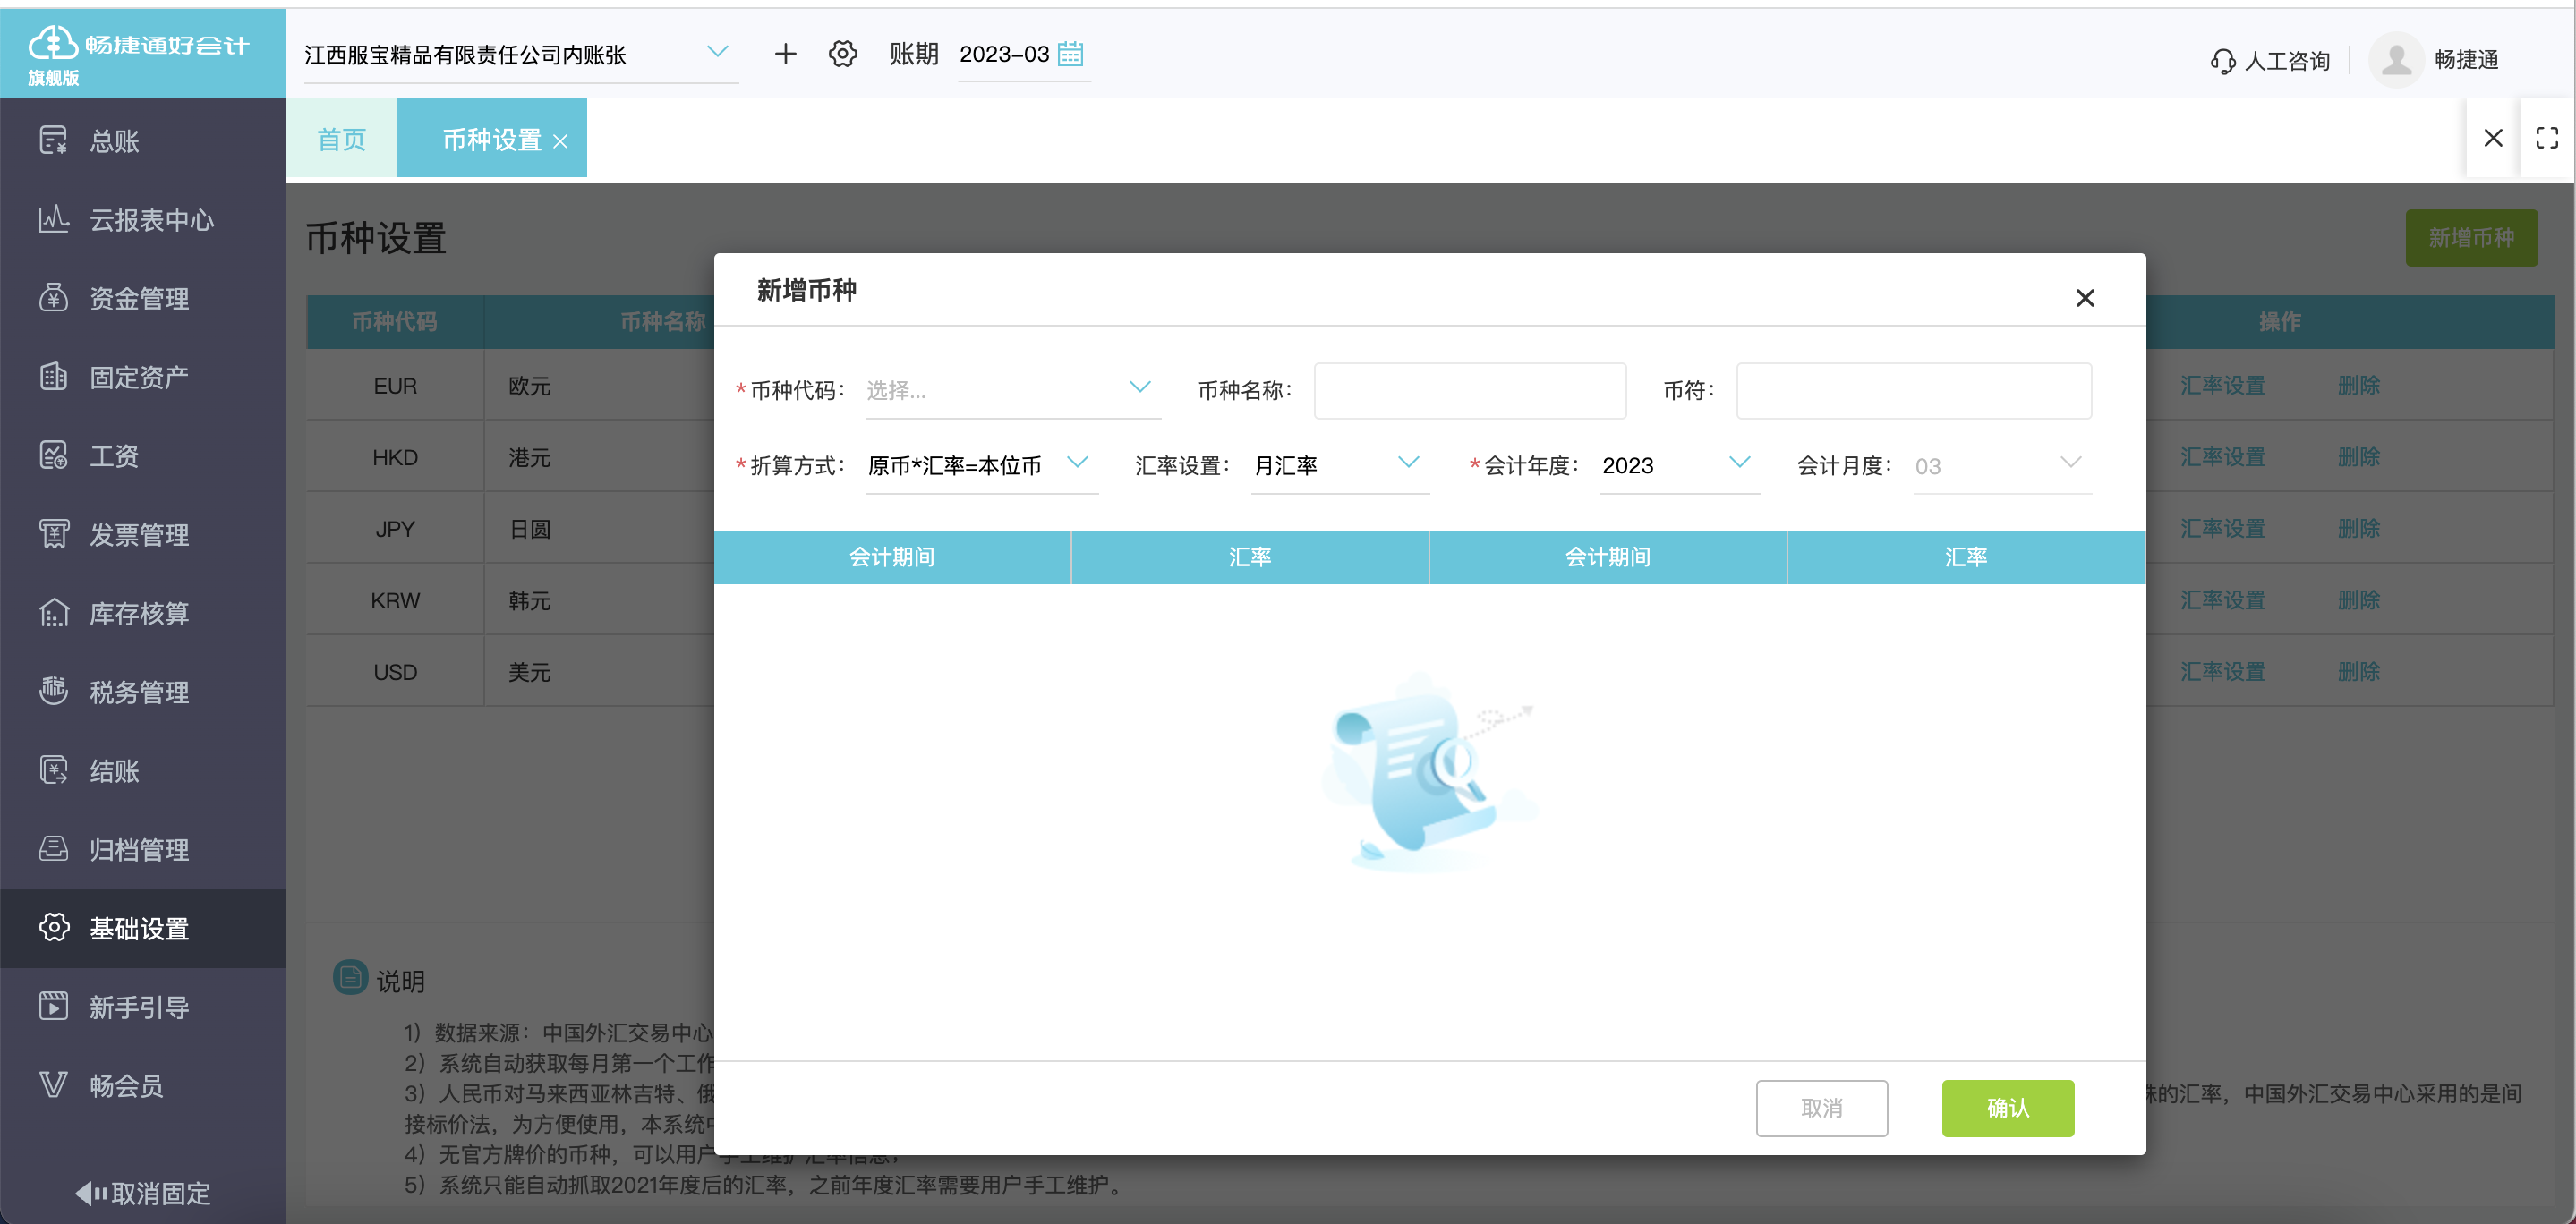This screenshot has height=1224, width=2576.
Task: Click the 确认 button to confirm
Action: 2009,1108
